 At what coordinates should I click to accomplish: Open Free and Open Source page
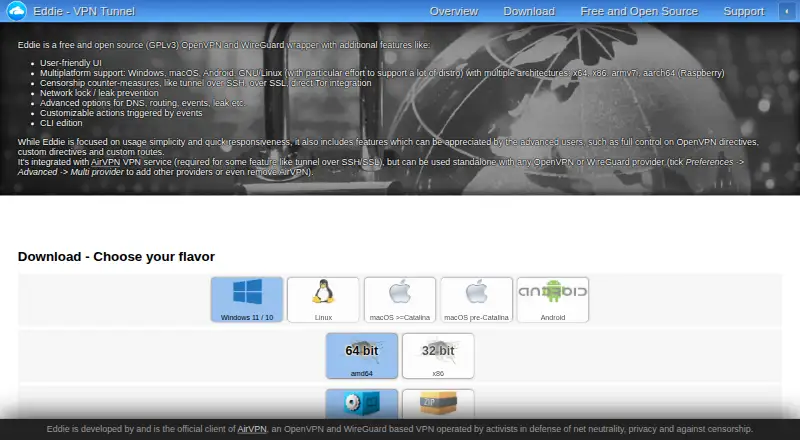pyautogui.click(x=639, y=11)
